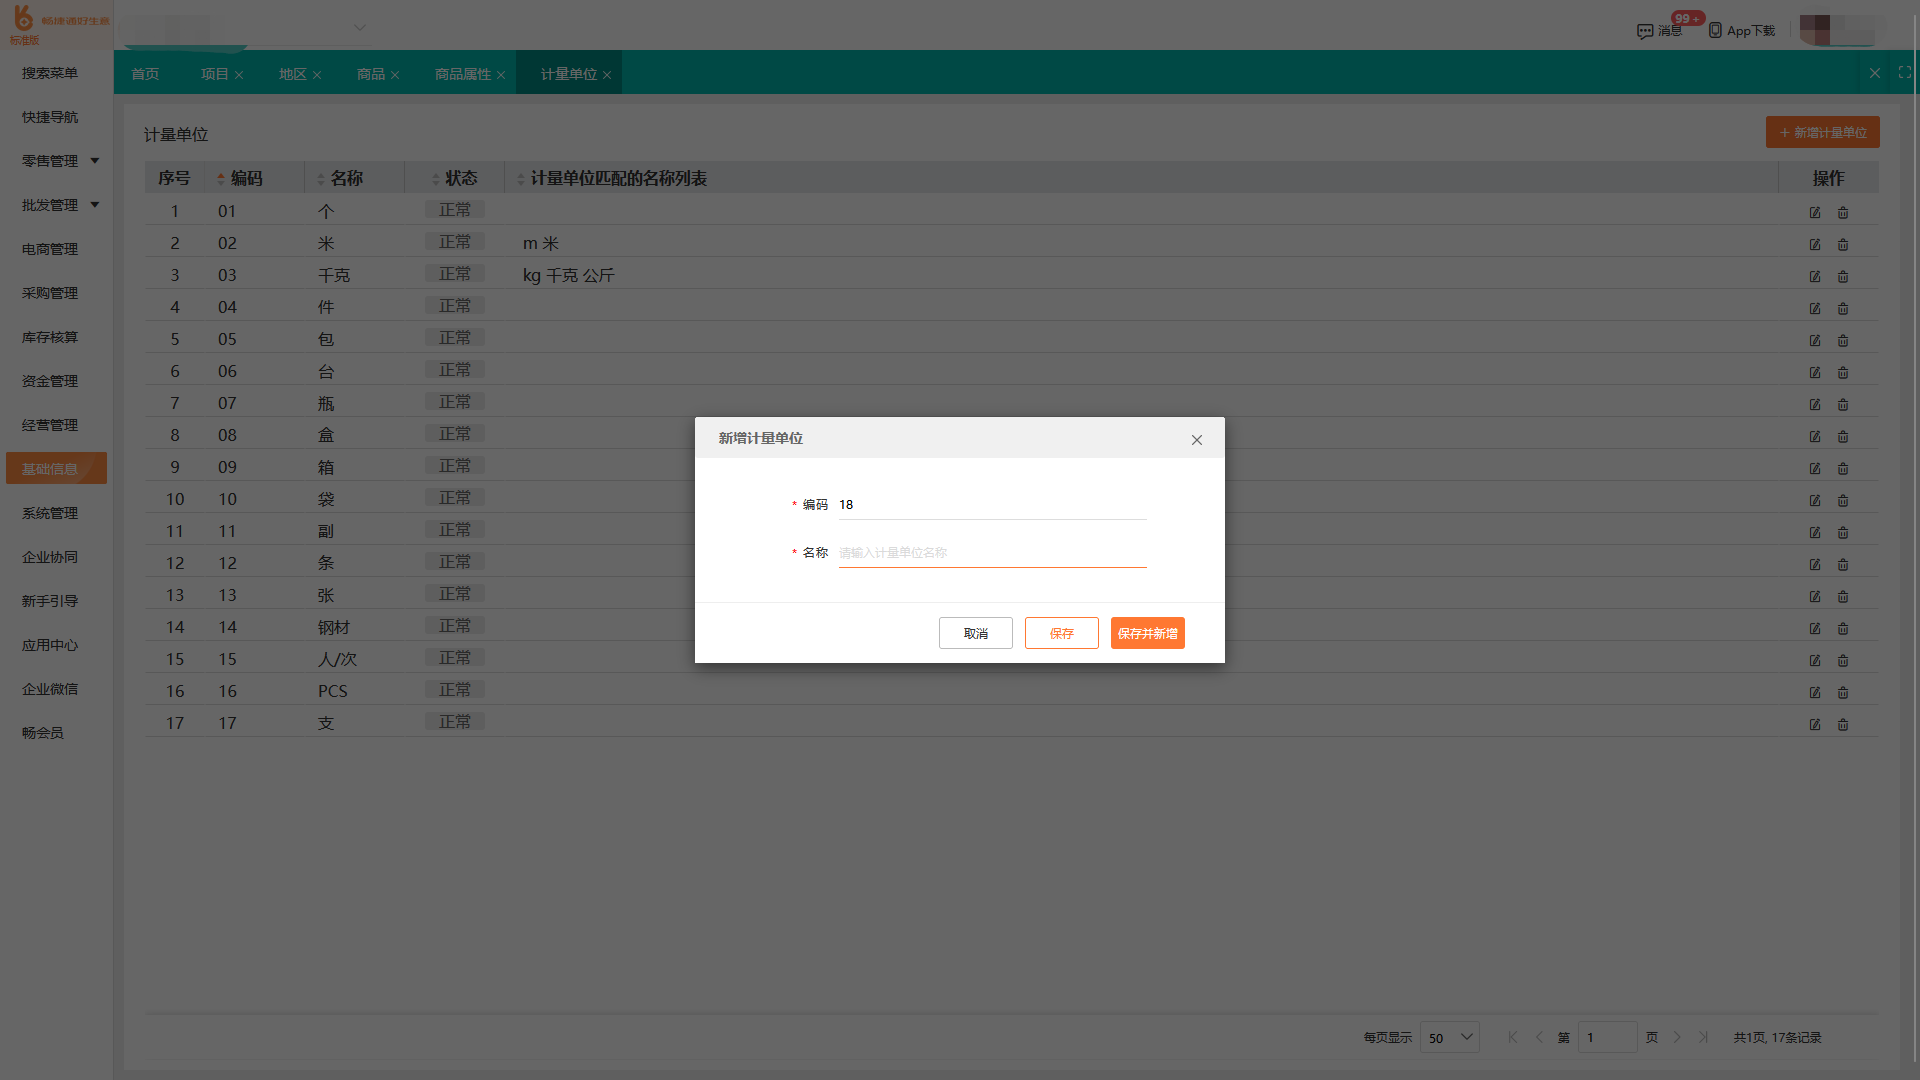The height and width of the screenshot is (1080, 1920).
Task: Open the 计量单位 top navigation tab
Action: tap(568, 73)
